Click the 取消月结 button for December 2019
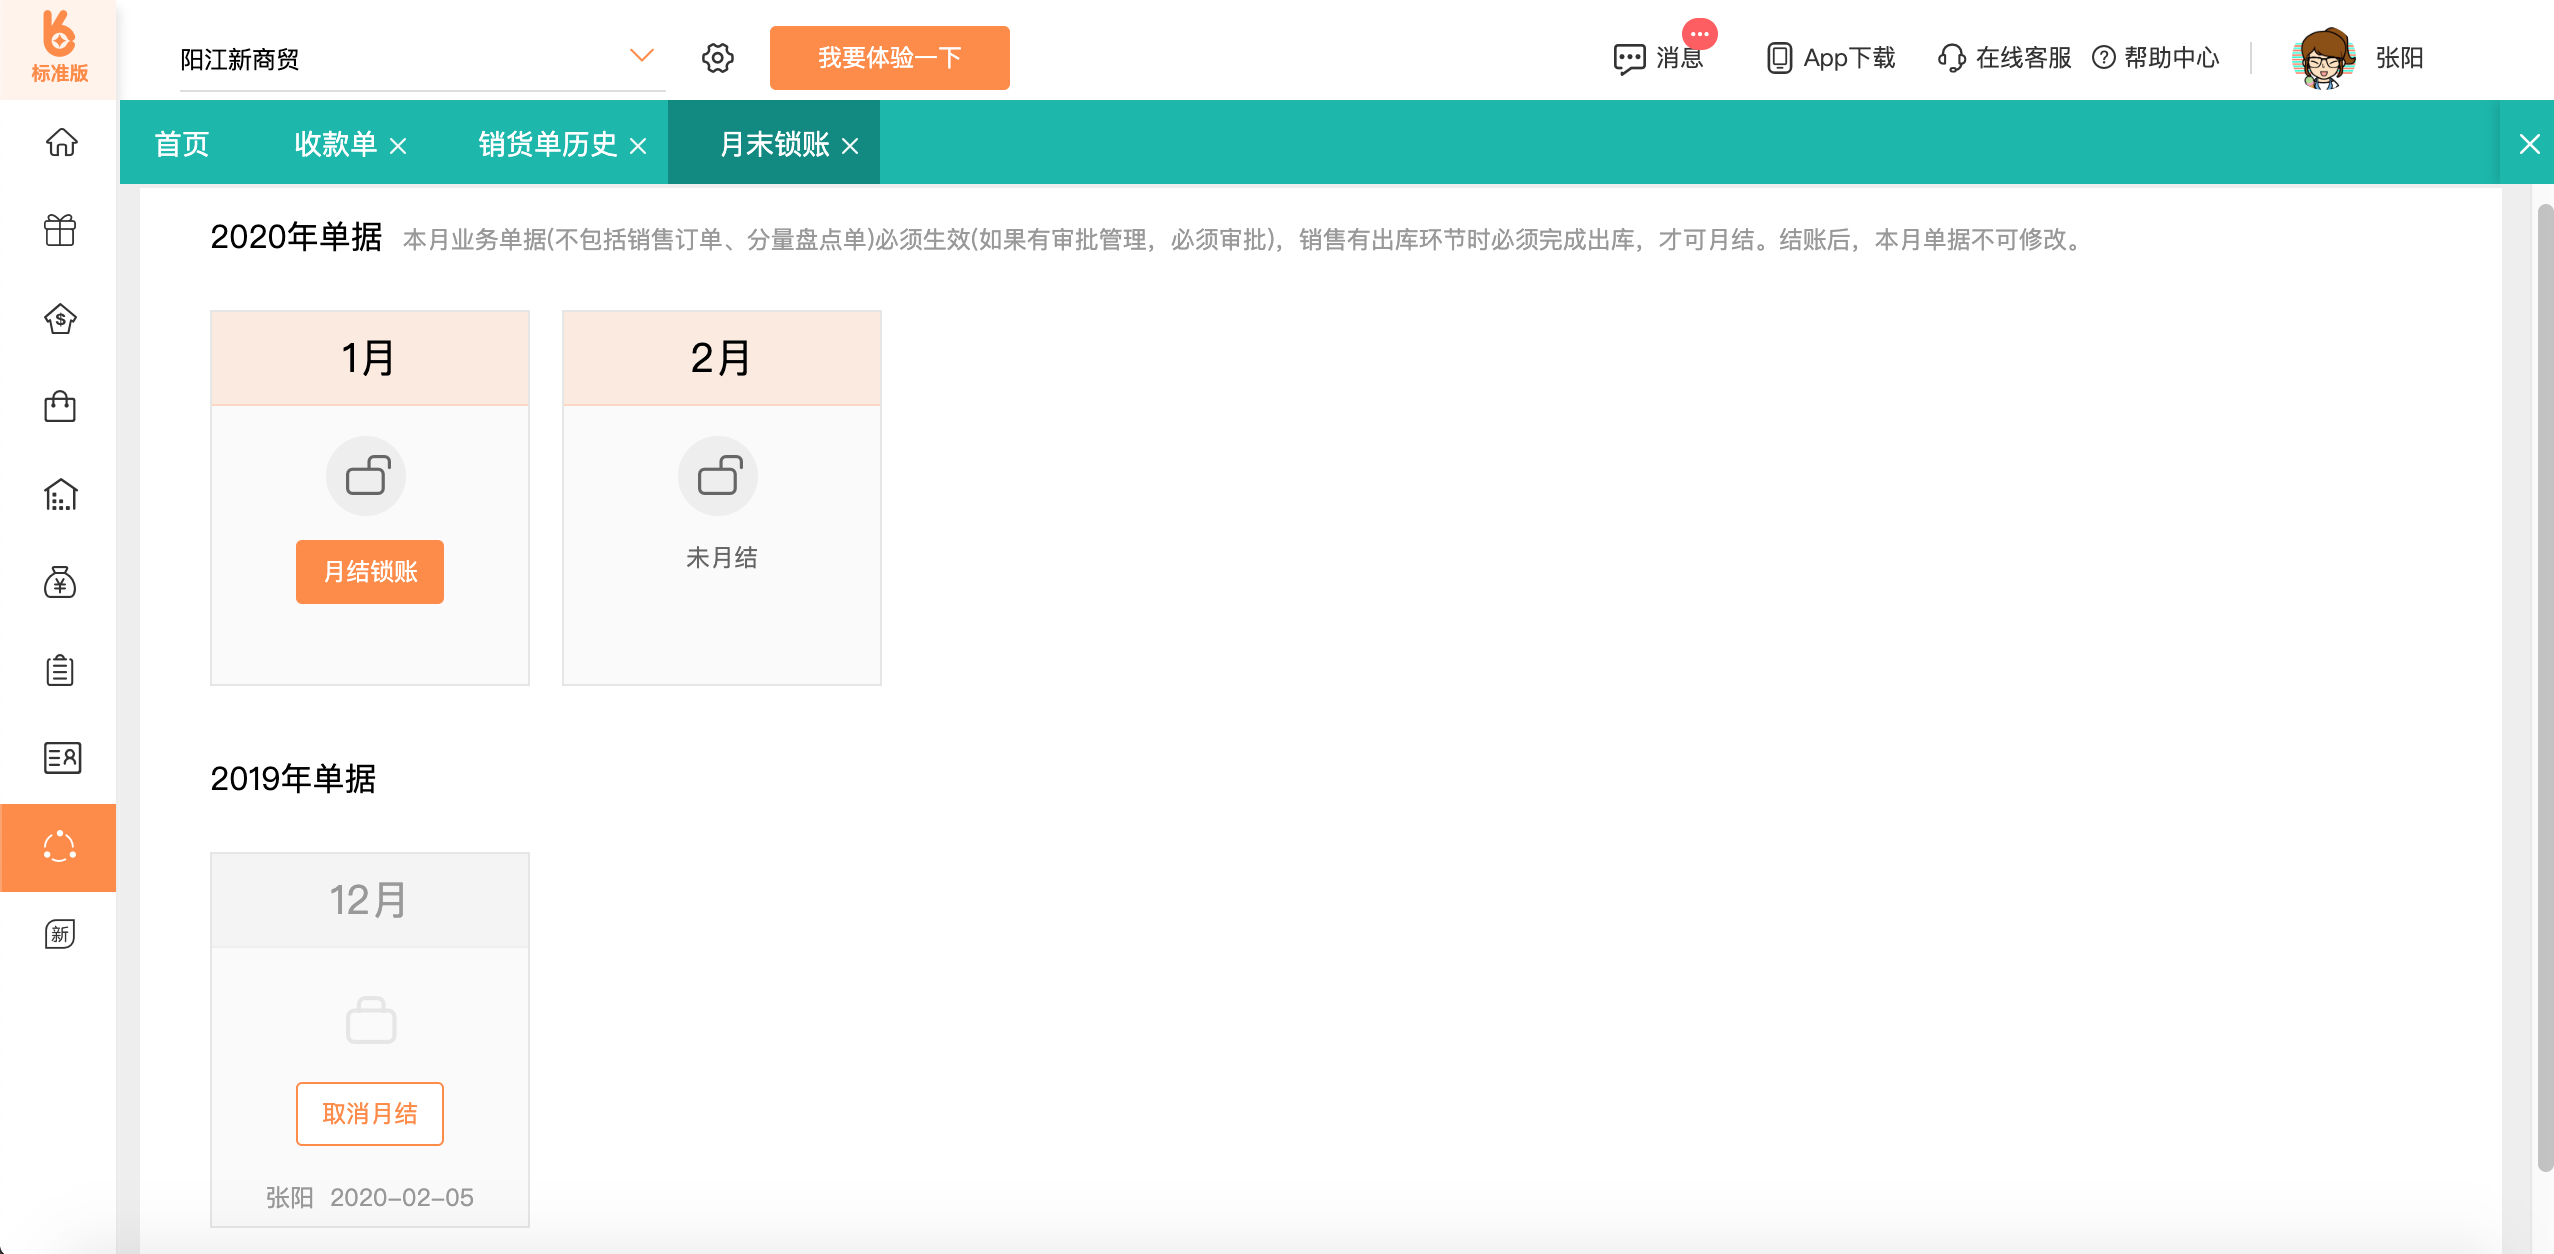Viewport: 2554px width, 1254px height. pyautogui.click(x=371, y=1114)
